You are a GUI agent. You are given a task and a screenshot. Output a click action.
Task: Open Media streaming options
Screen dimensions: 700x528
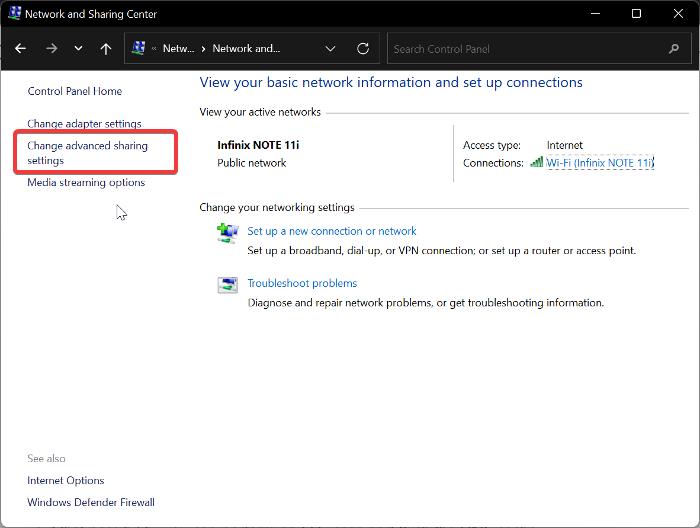pyautogui.click(x=86, y=183)
